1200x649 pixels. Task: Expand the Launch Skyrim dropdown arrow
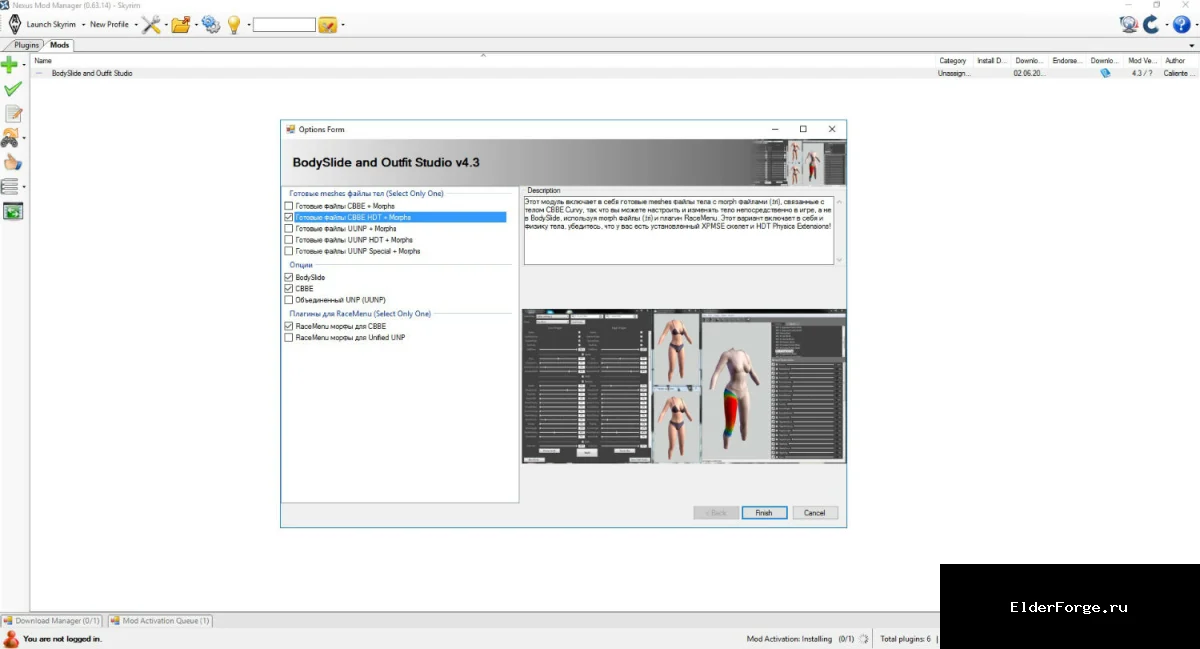[82, 25]
